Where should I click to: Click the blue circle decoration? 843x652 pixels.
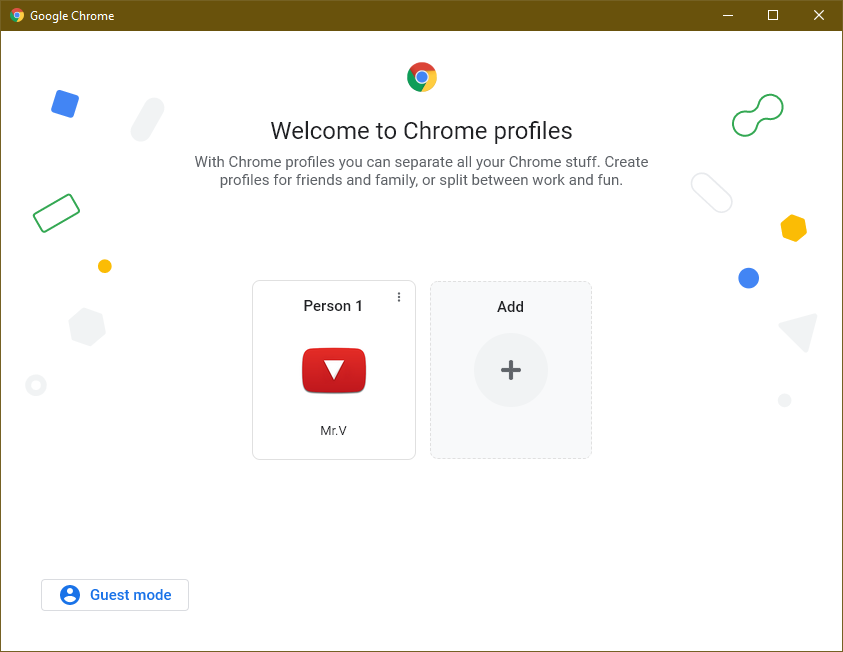point(748,278)
